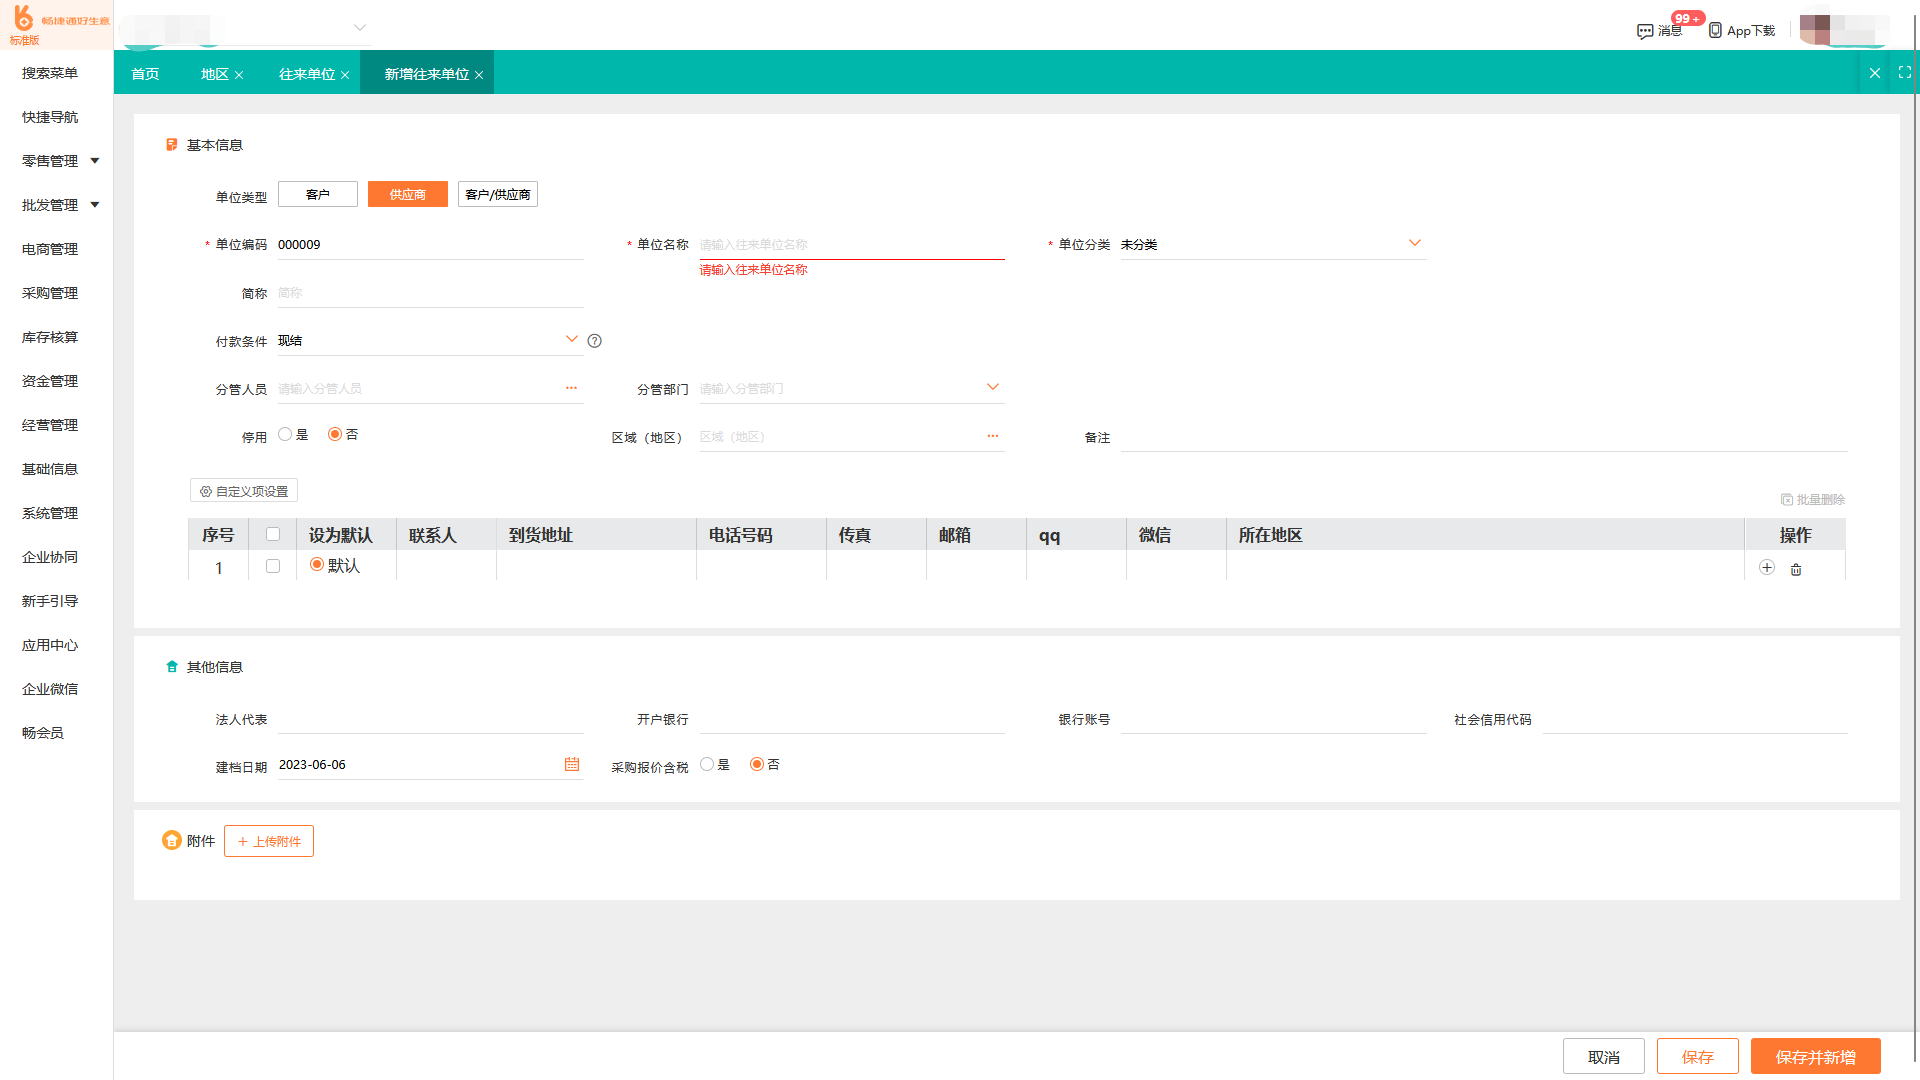Click 上传附件 button
This screenshot has height=1080, width=1920.
tap(270, 841)
